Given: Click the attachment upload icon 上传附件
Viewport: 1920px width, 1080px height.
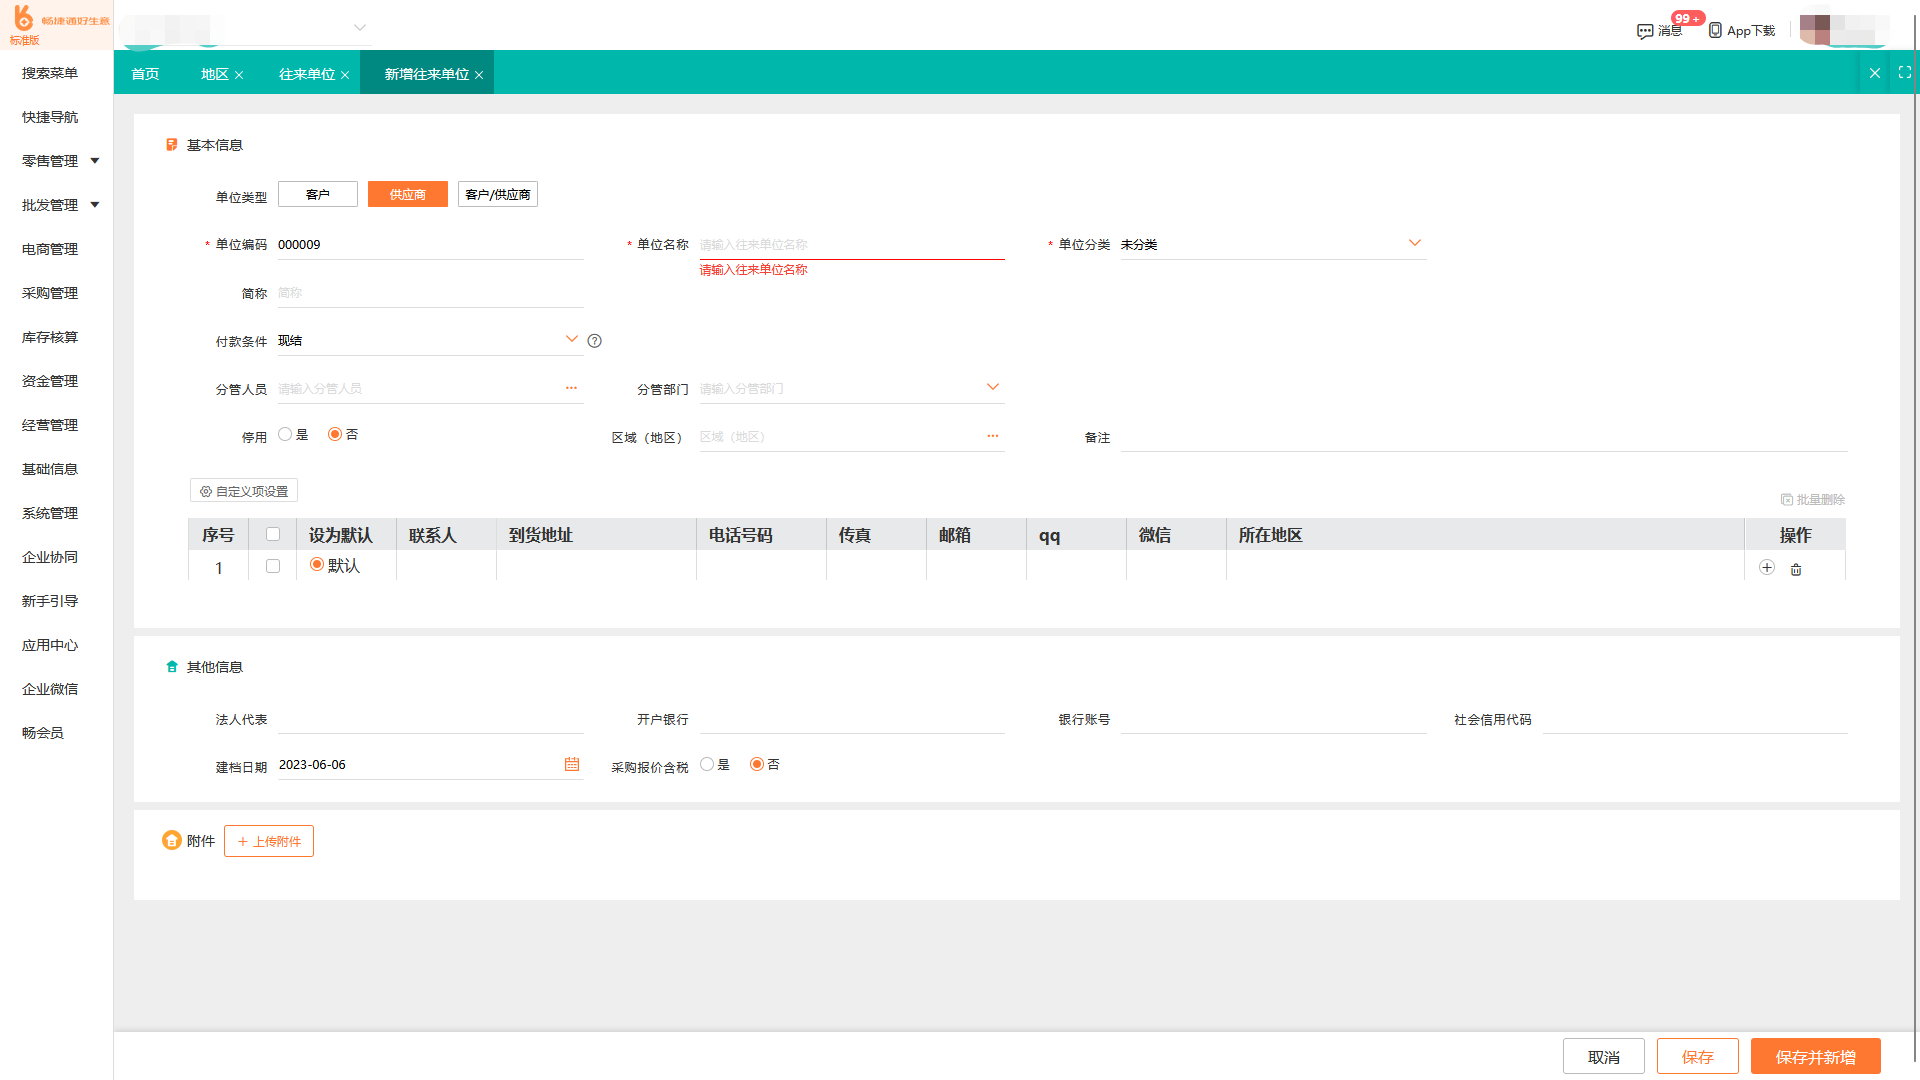Looking at the screenshot, I should [270, 841].
